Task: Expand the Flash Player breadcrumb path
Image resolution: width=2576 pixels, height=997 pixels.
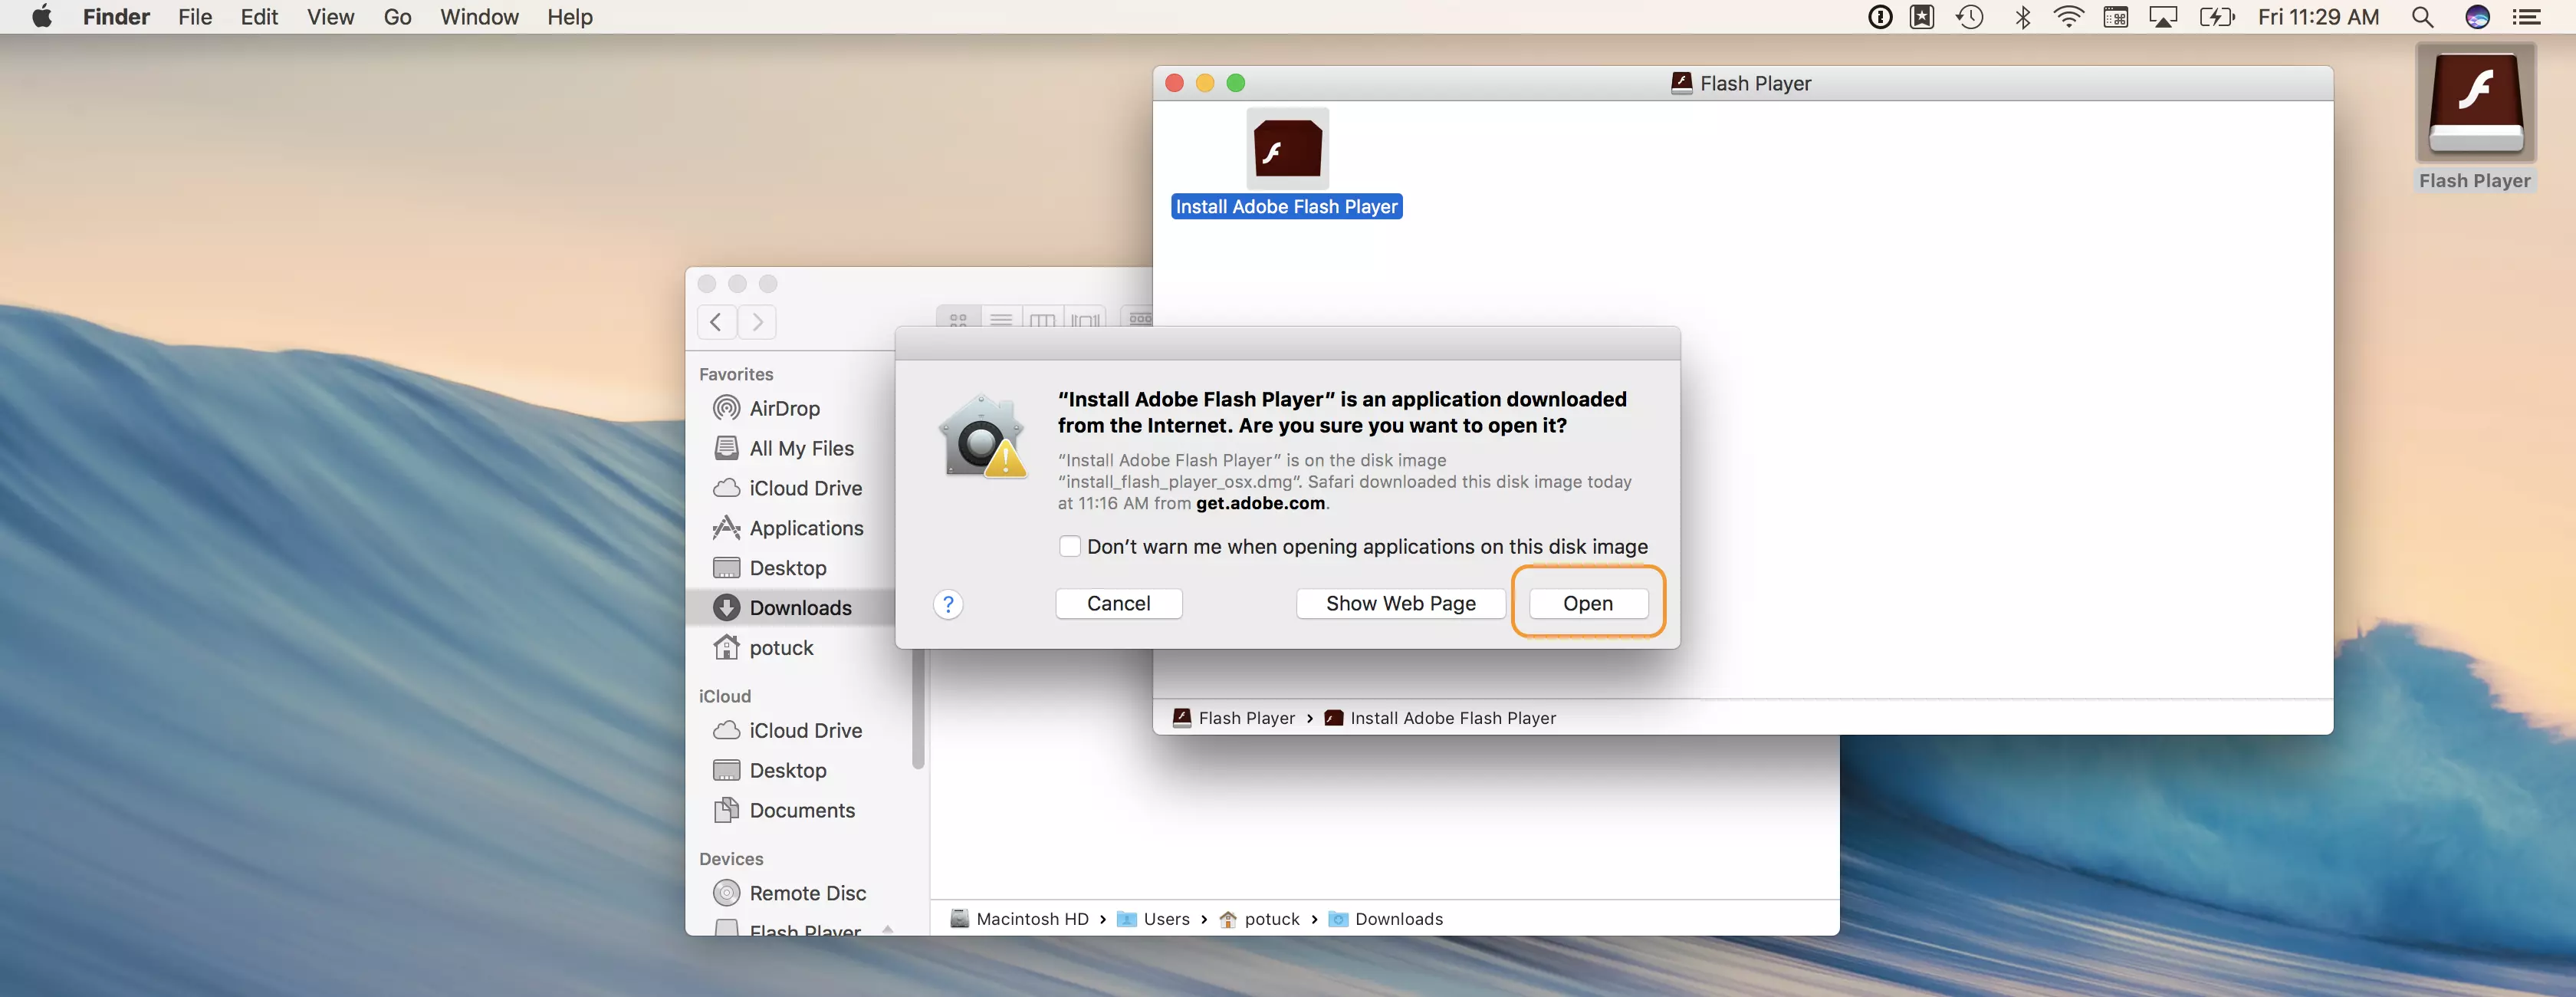Action: 1234,718
